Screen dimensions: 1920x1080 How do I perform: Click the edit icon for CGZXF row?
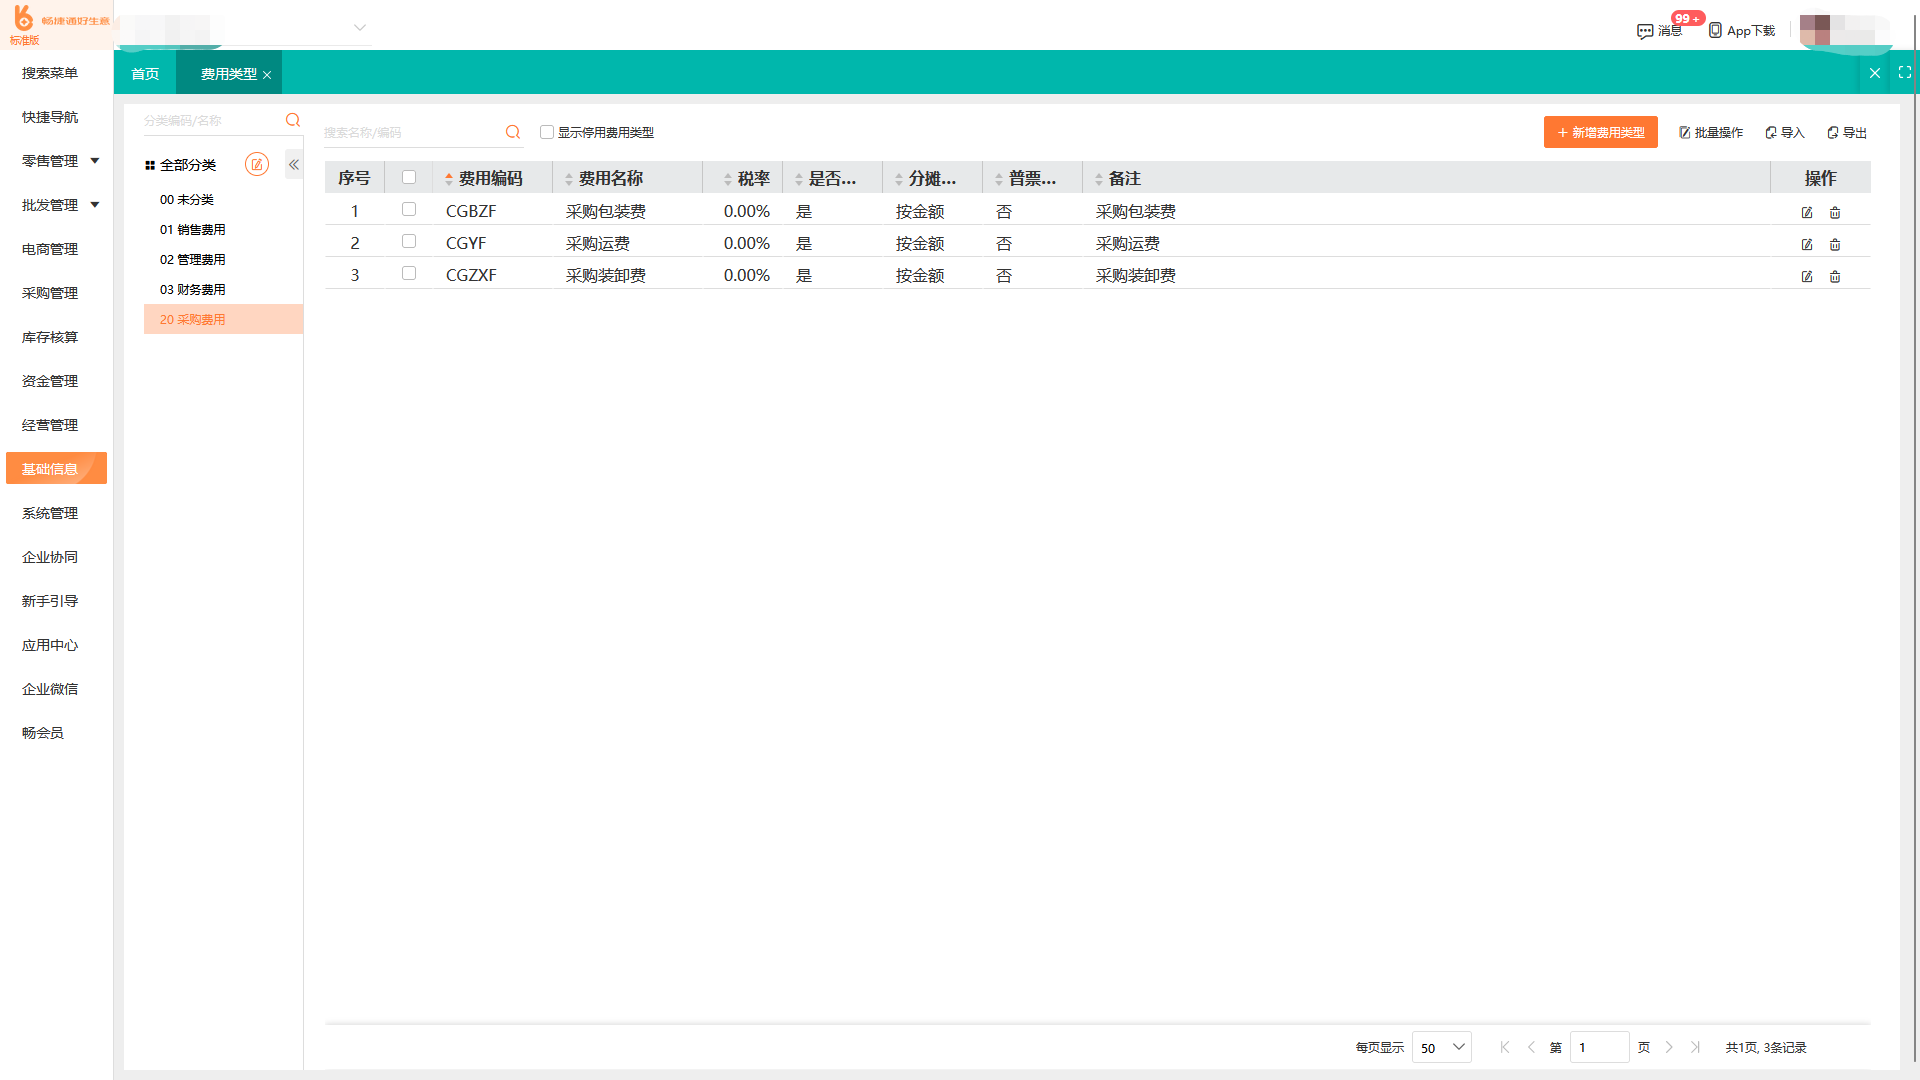1807,274
